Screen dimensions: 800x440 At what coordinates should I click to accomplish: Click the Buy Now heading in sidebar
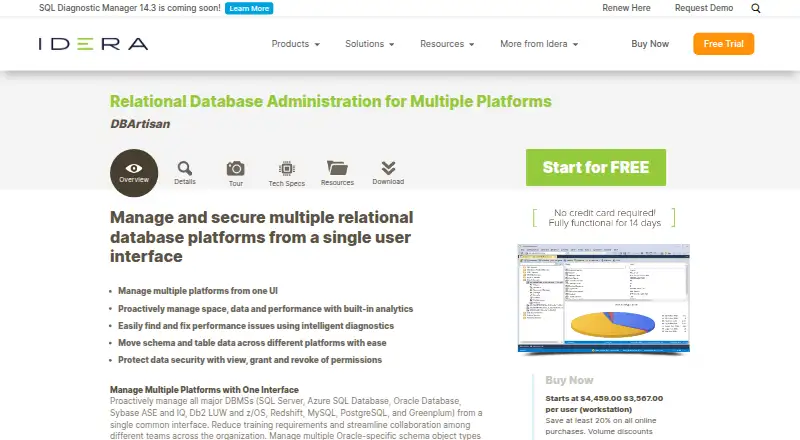tap(569, 380)
